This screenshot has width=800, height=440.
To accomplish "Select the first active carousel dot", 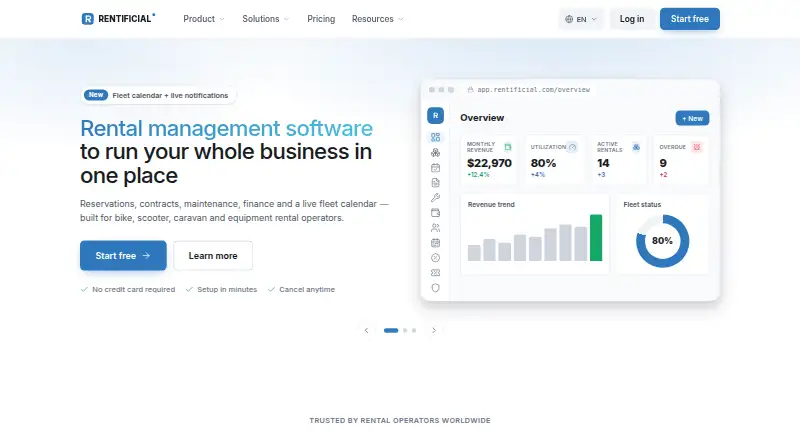I will click(391, 330).
